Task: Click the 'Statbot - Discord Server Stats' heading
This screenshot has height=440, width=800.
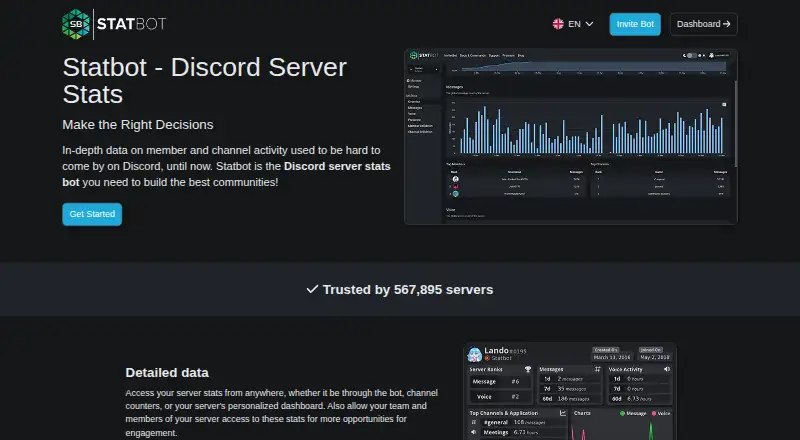Action: 205,81
